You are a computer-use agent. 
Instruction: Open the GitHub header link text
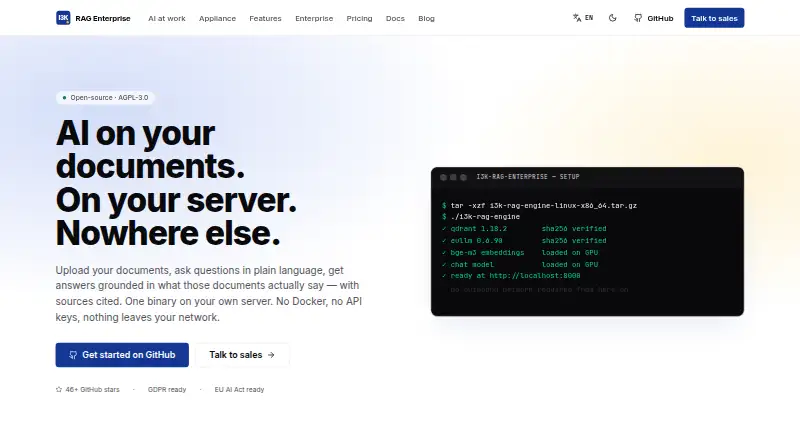click(660, 18)
